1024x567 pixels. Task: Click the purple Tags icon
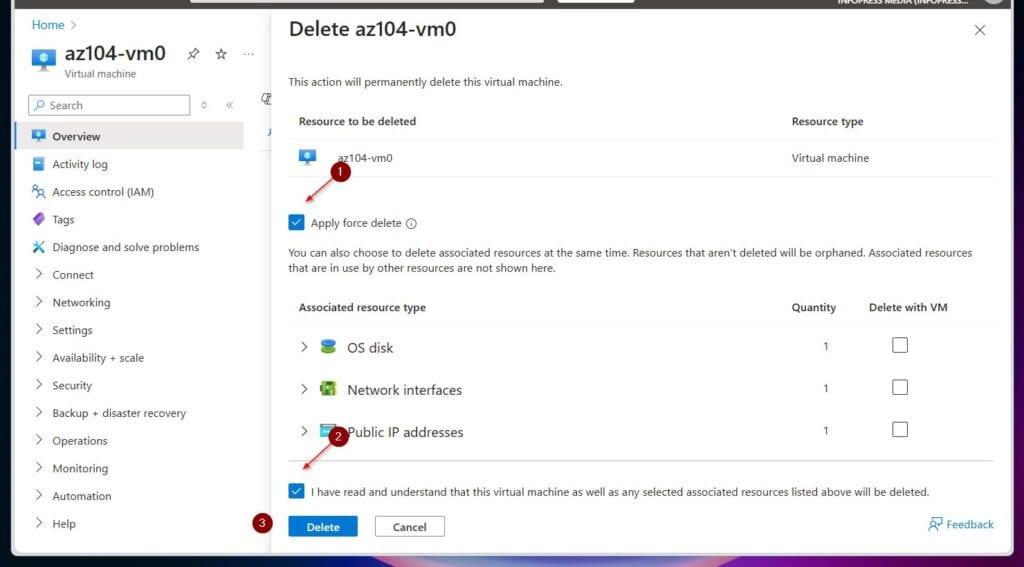tap(39, 219)
